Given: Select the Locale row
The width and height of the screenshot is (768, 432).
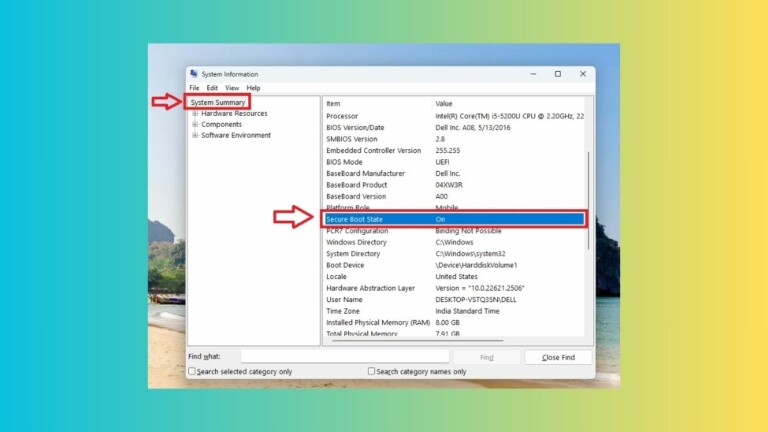Looking at the screenshot, I should click(454, 277).
